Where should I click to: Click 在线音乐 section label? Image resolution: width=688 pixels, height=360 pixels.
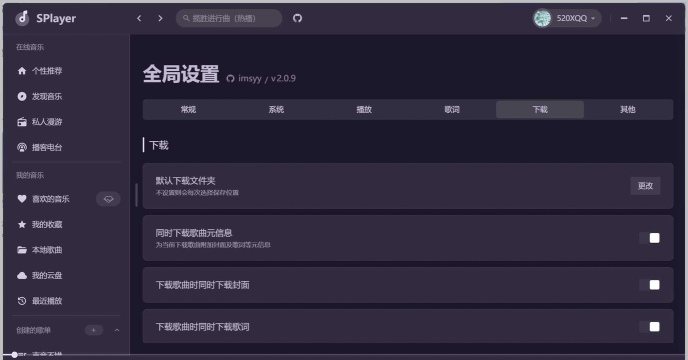pyautogui.click(x=30, y=47)
